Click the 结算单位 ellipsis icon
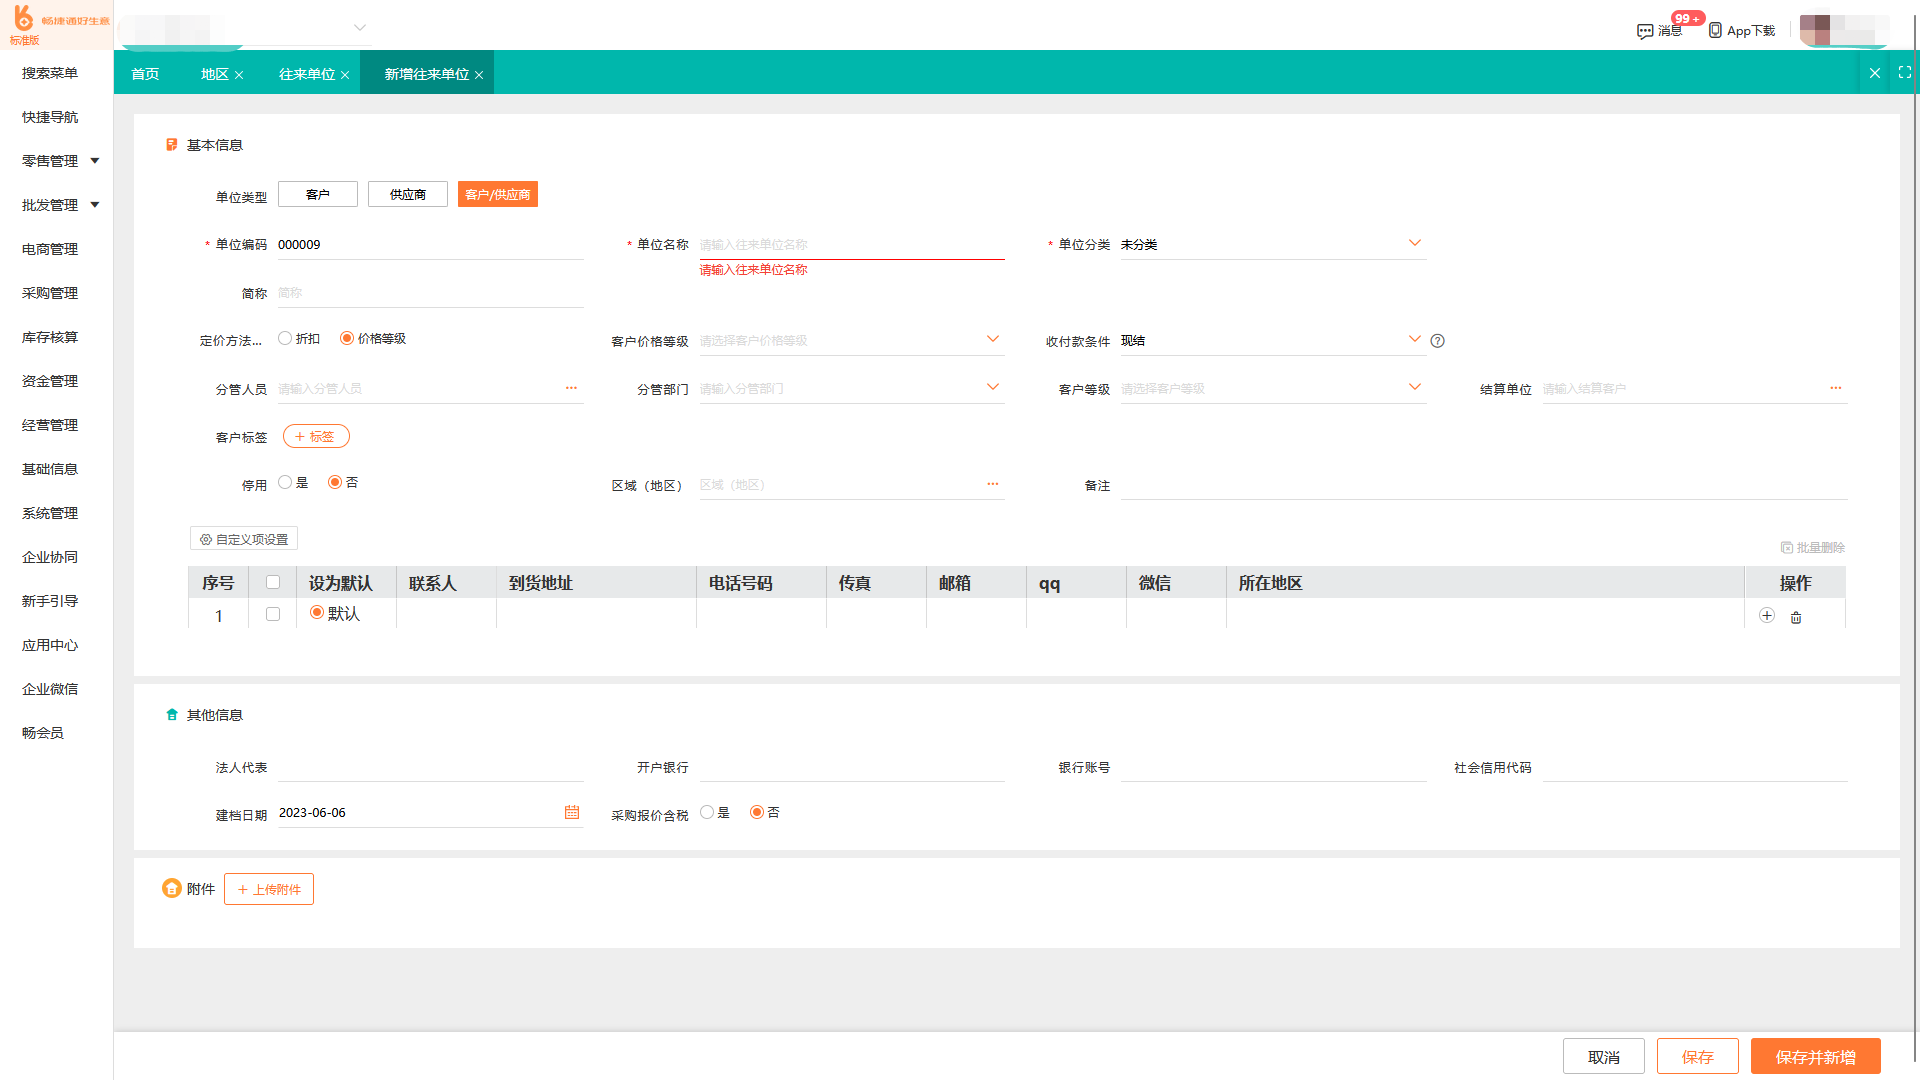Viewport: 1920px width, 1080px height. pos(1838,388)
